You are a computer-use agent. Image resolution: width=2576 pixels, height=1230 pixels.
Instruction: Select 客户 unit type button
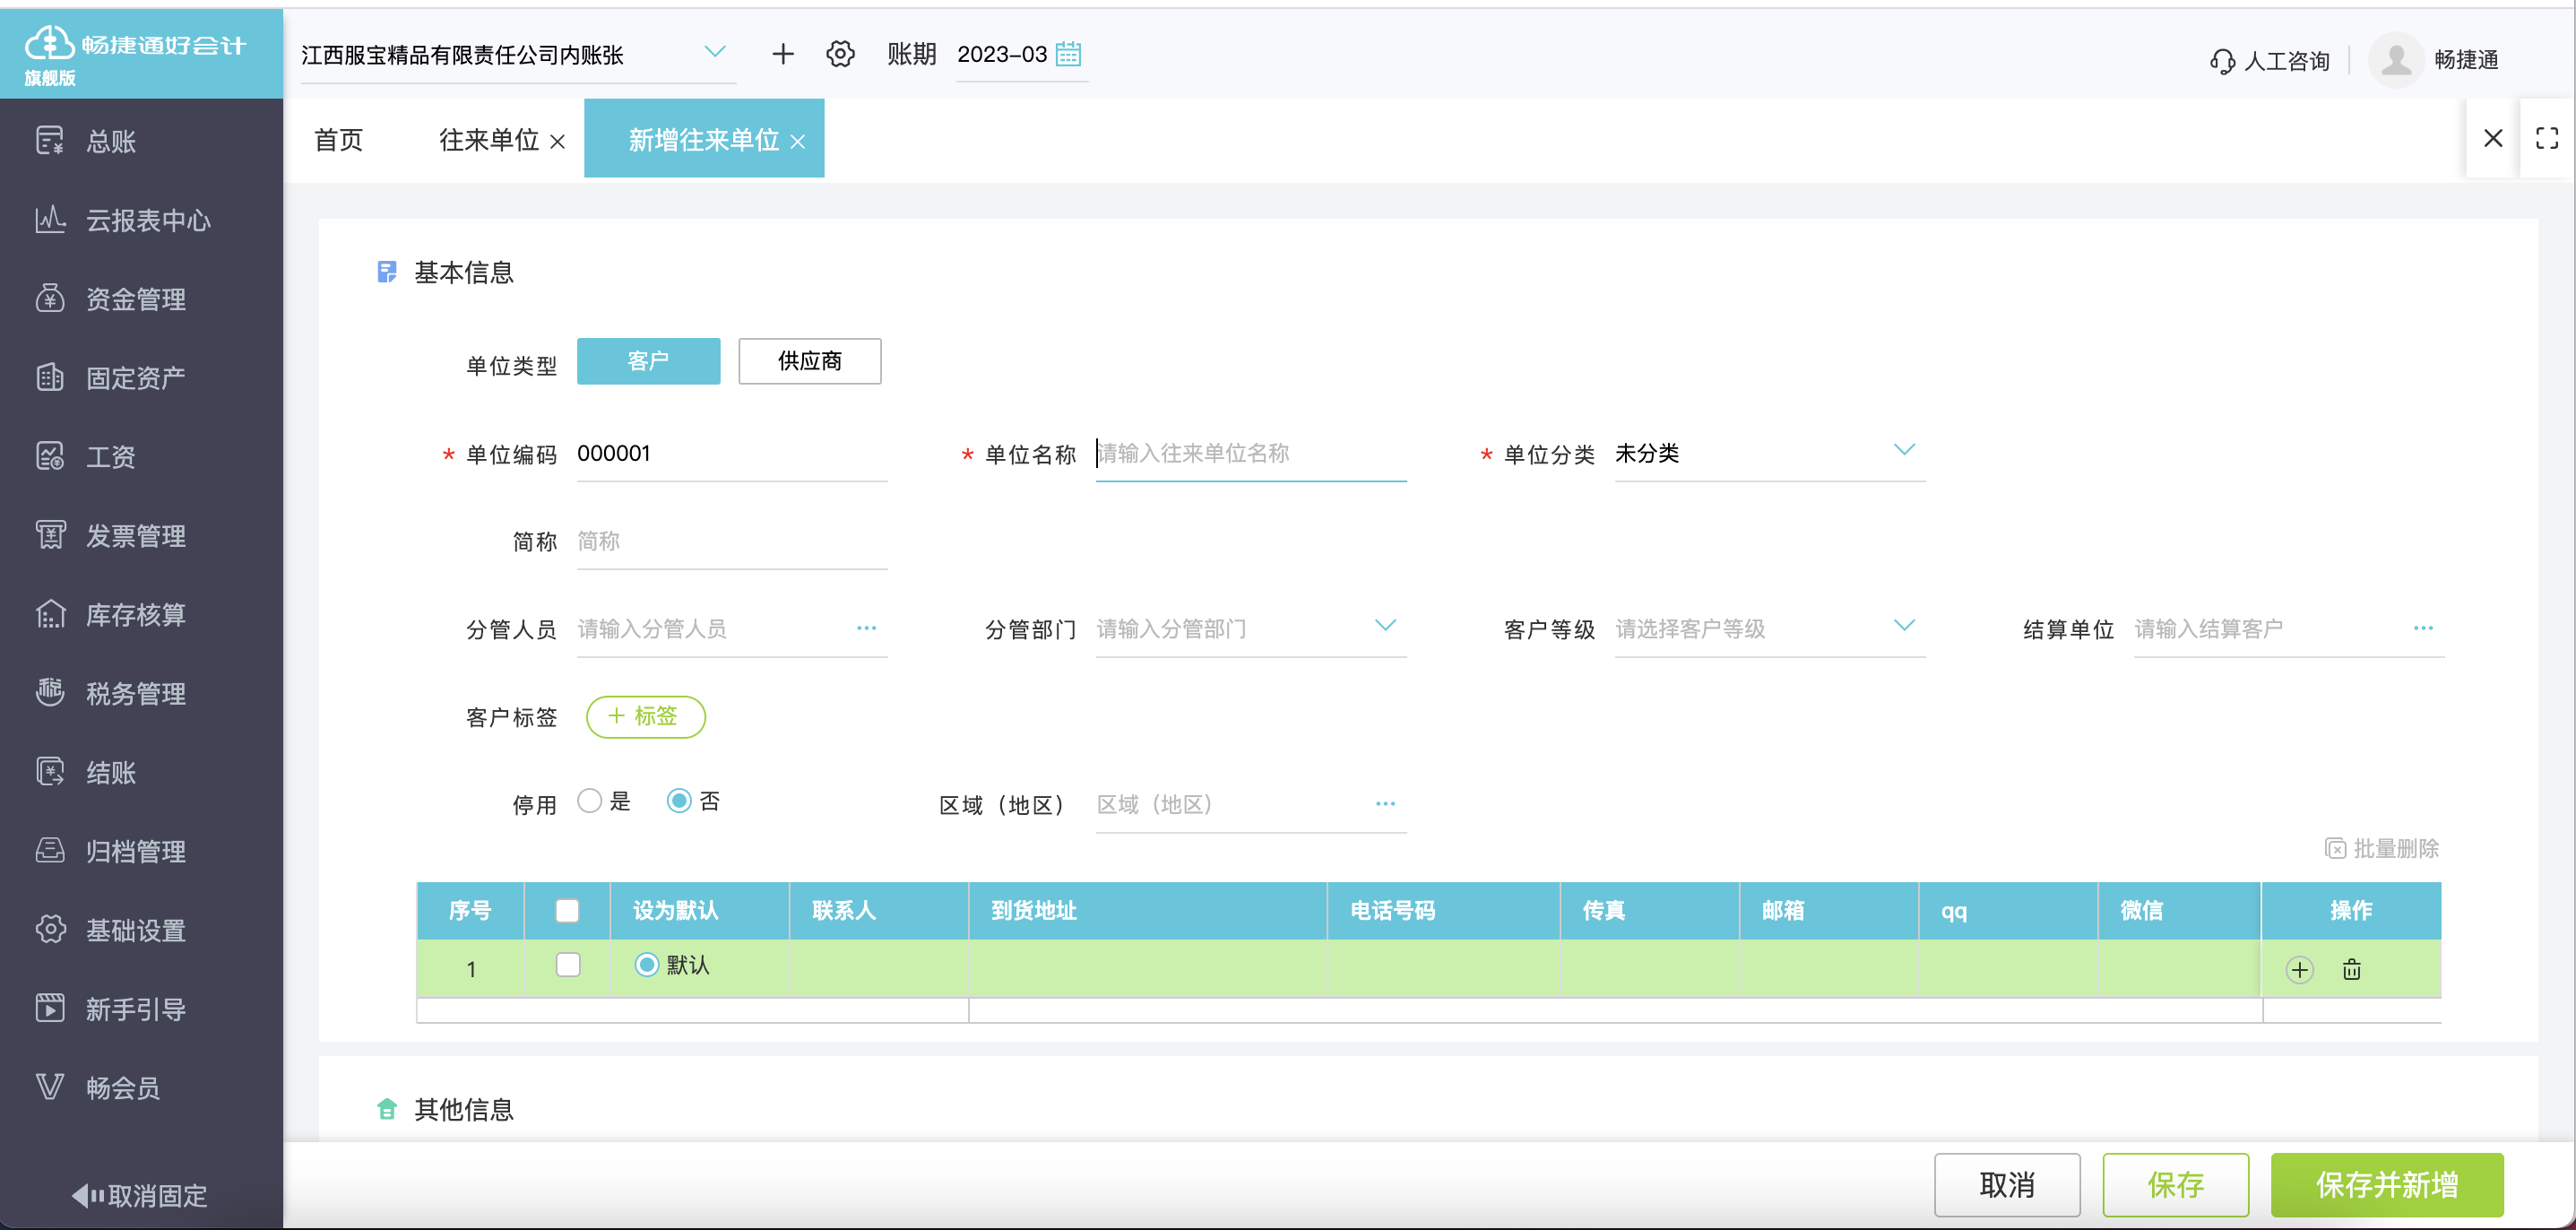tap(647, 361)
